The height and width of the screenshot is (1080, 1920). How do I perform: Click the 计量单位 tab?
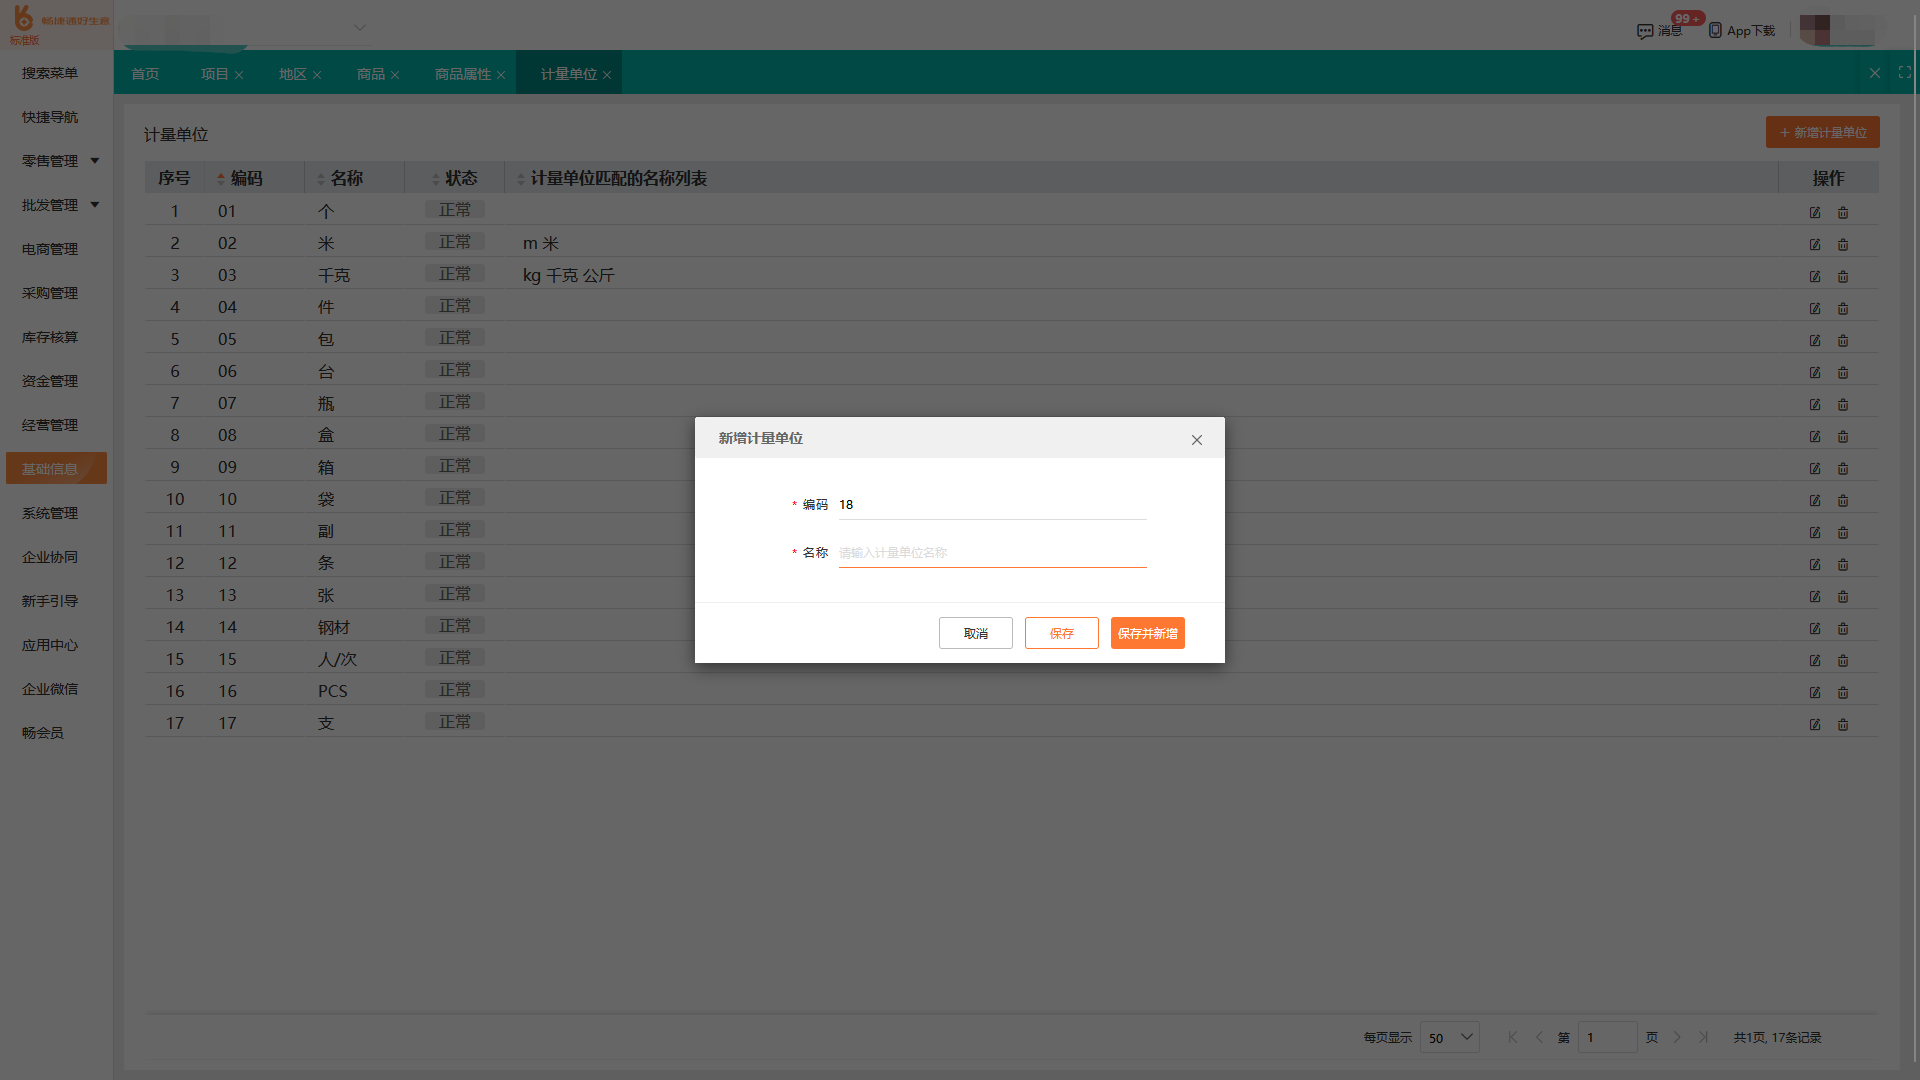[x=570, y=73]
